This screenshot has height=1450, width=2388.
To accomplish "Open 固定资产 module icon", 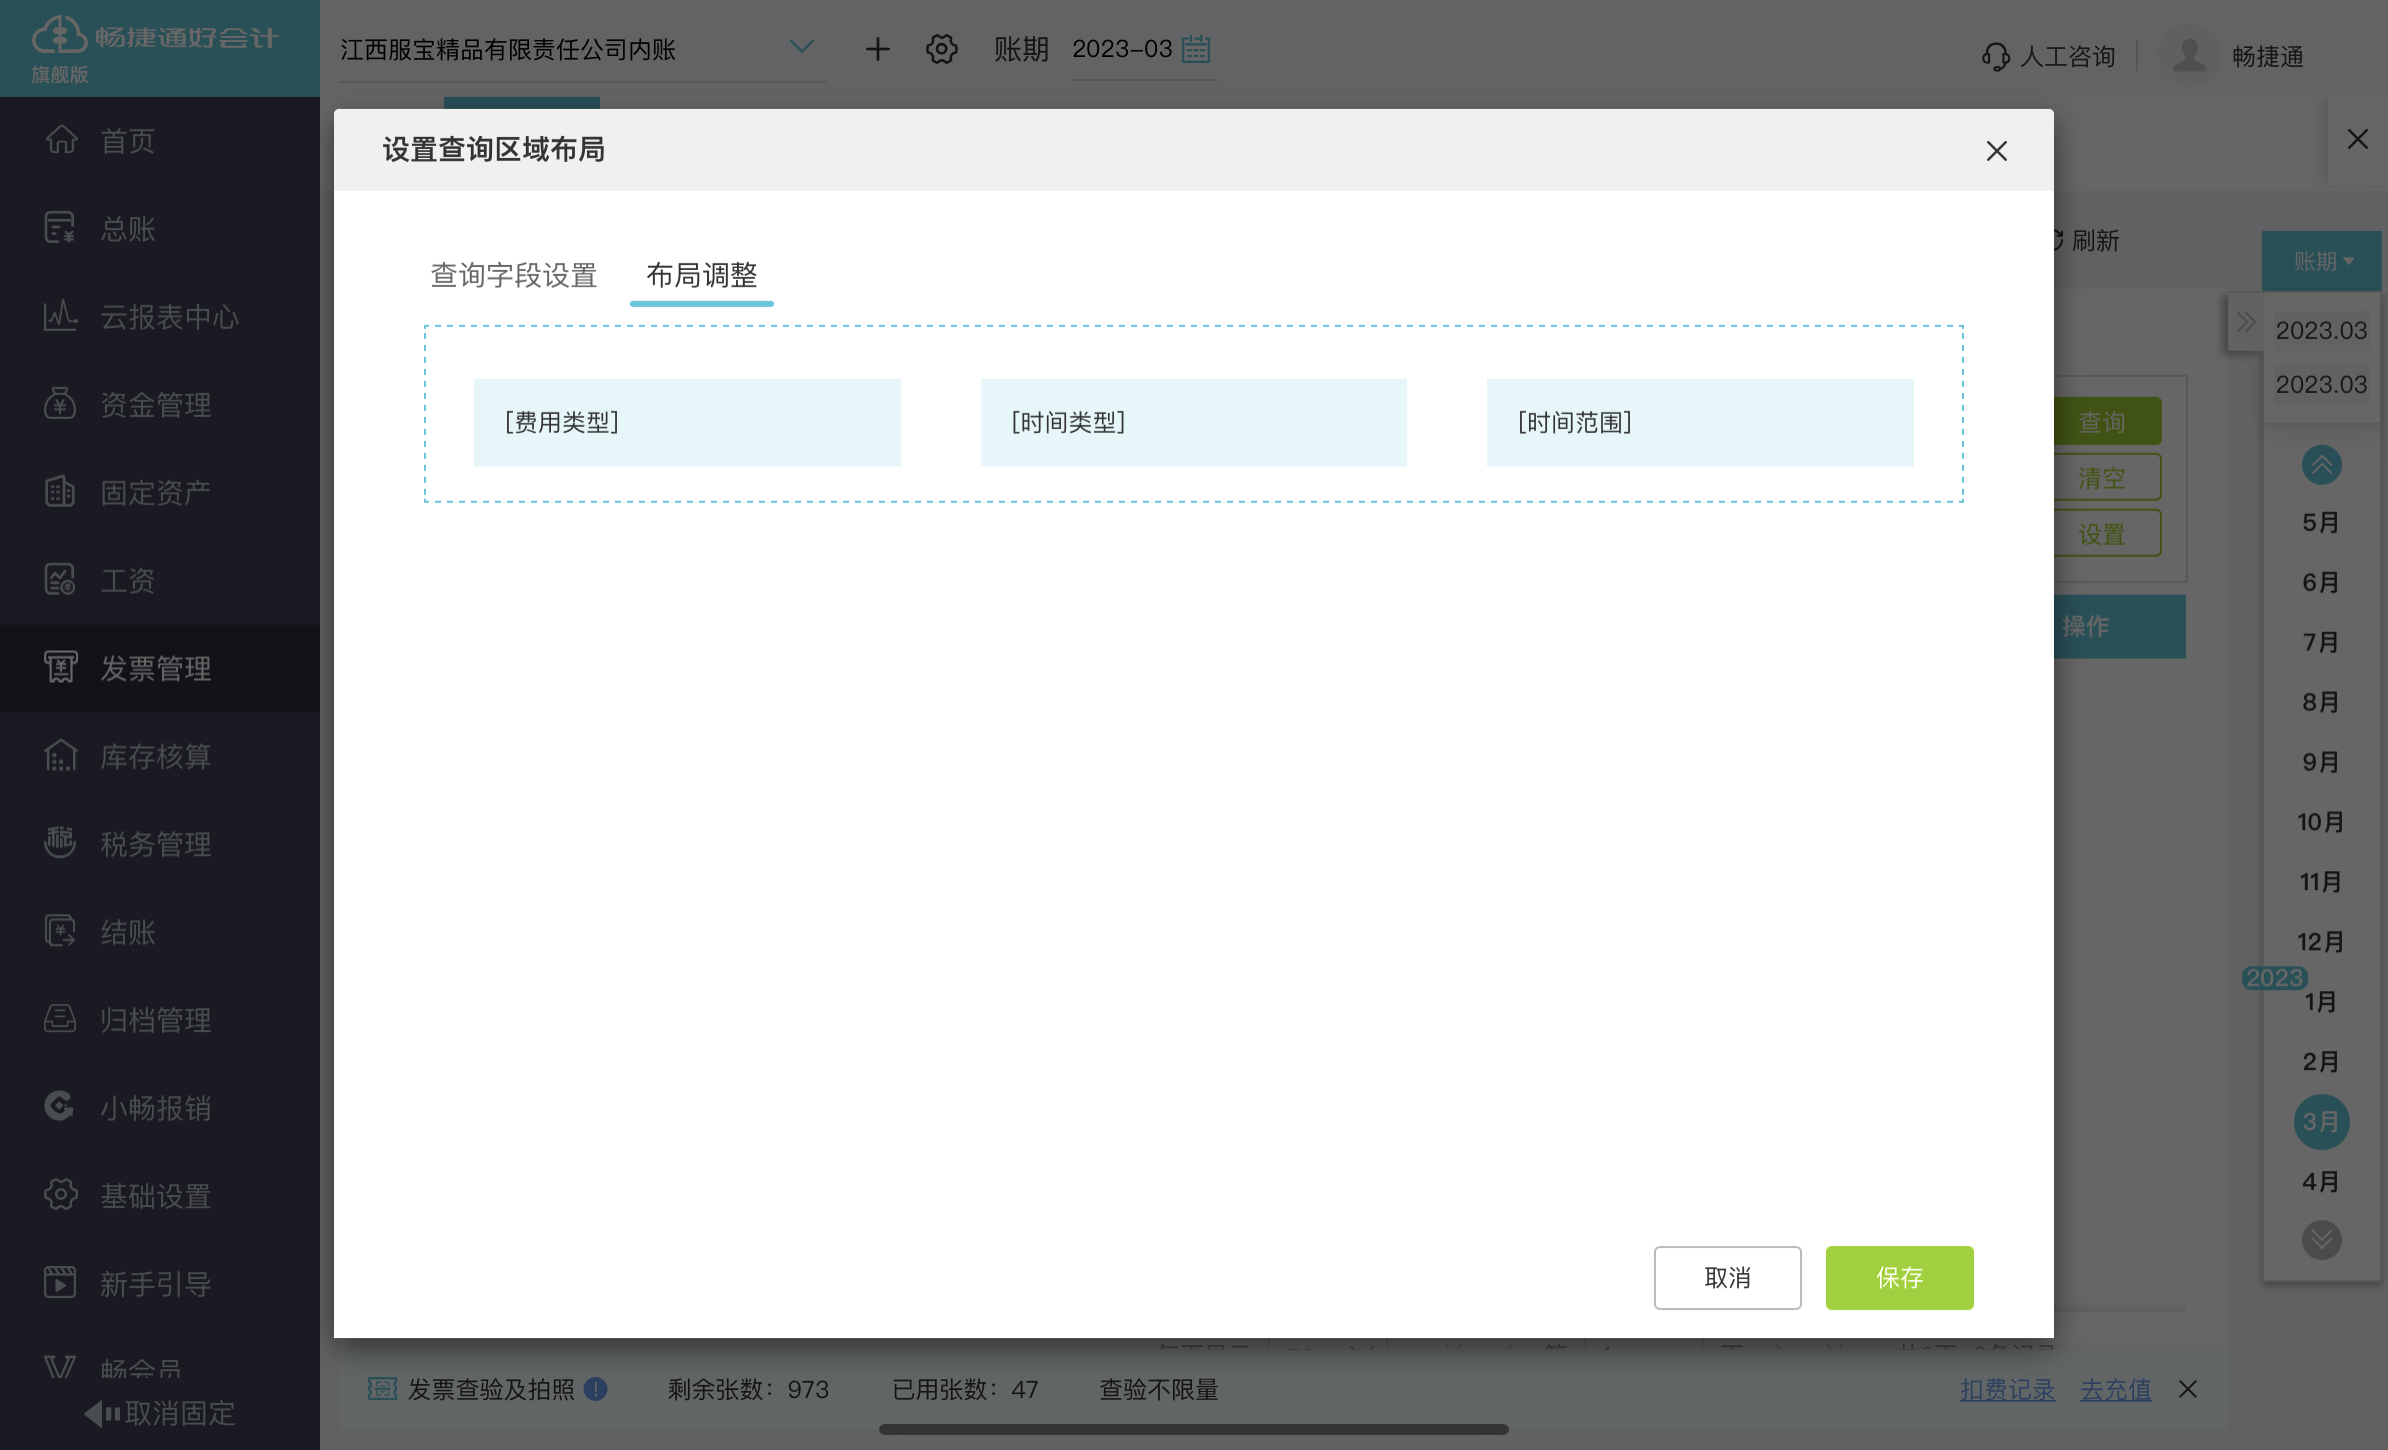I will coord(61,491).
